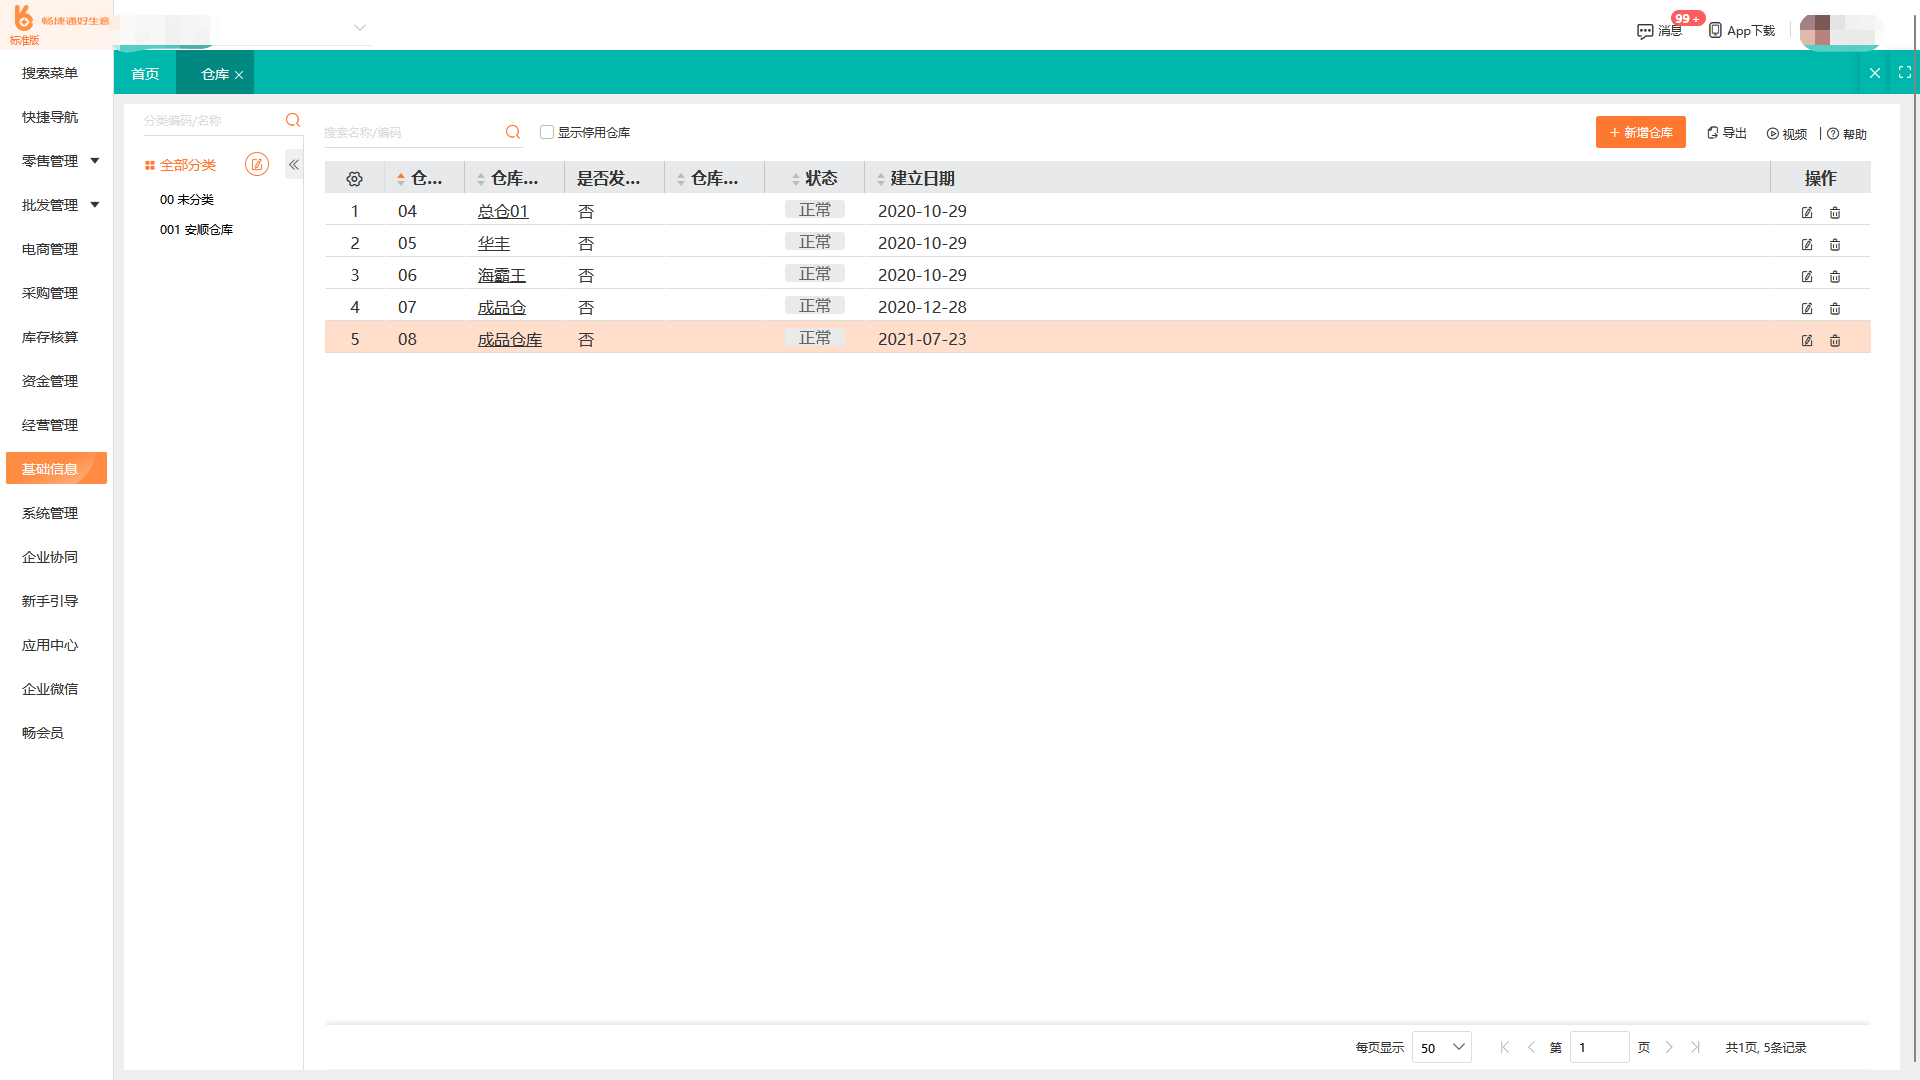
Task: Click the edit icon for 总仓01
Action: [x=1807, y=211]
